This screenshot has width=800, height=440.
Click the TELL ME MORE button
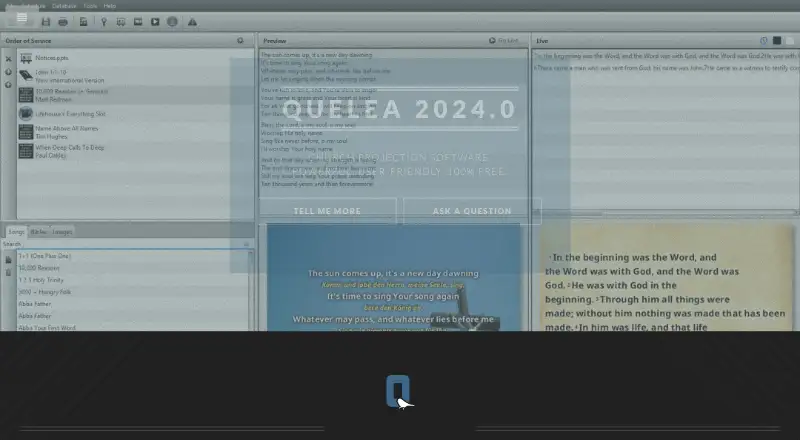[x=327, y=211]
